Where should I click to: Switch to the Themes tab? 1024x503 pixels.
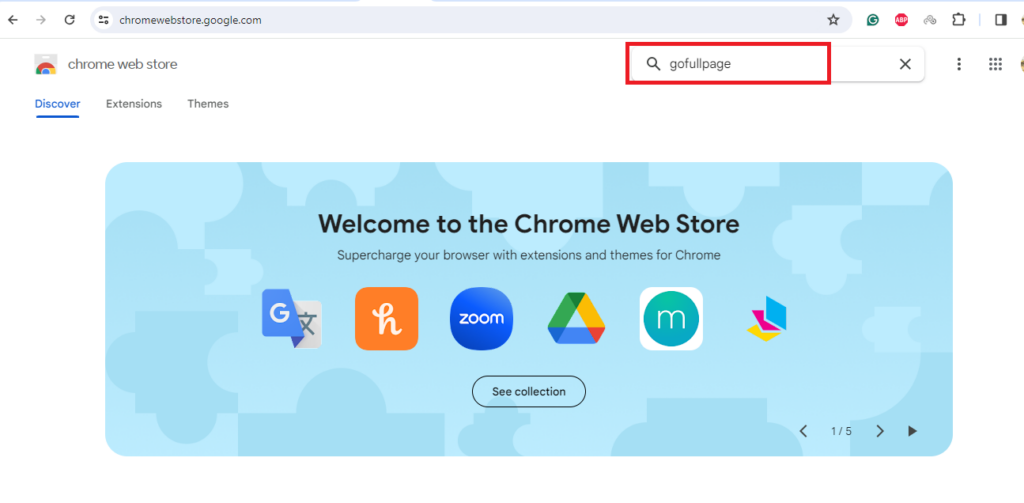208,103
